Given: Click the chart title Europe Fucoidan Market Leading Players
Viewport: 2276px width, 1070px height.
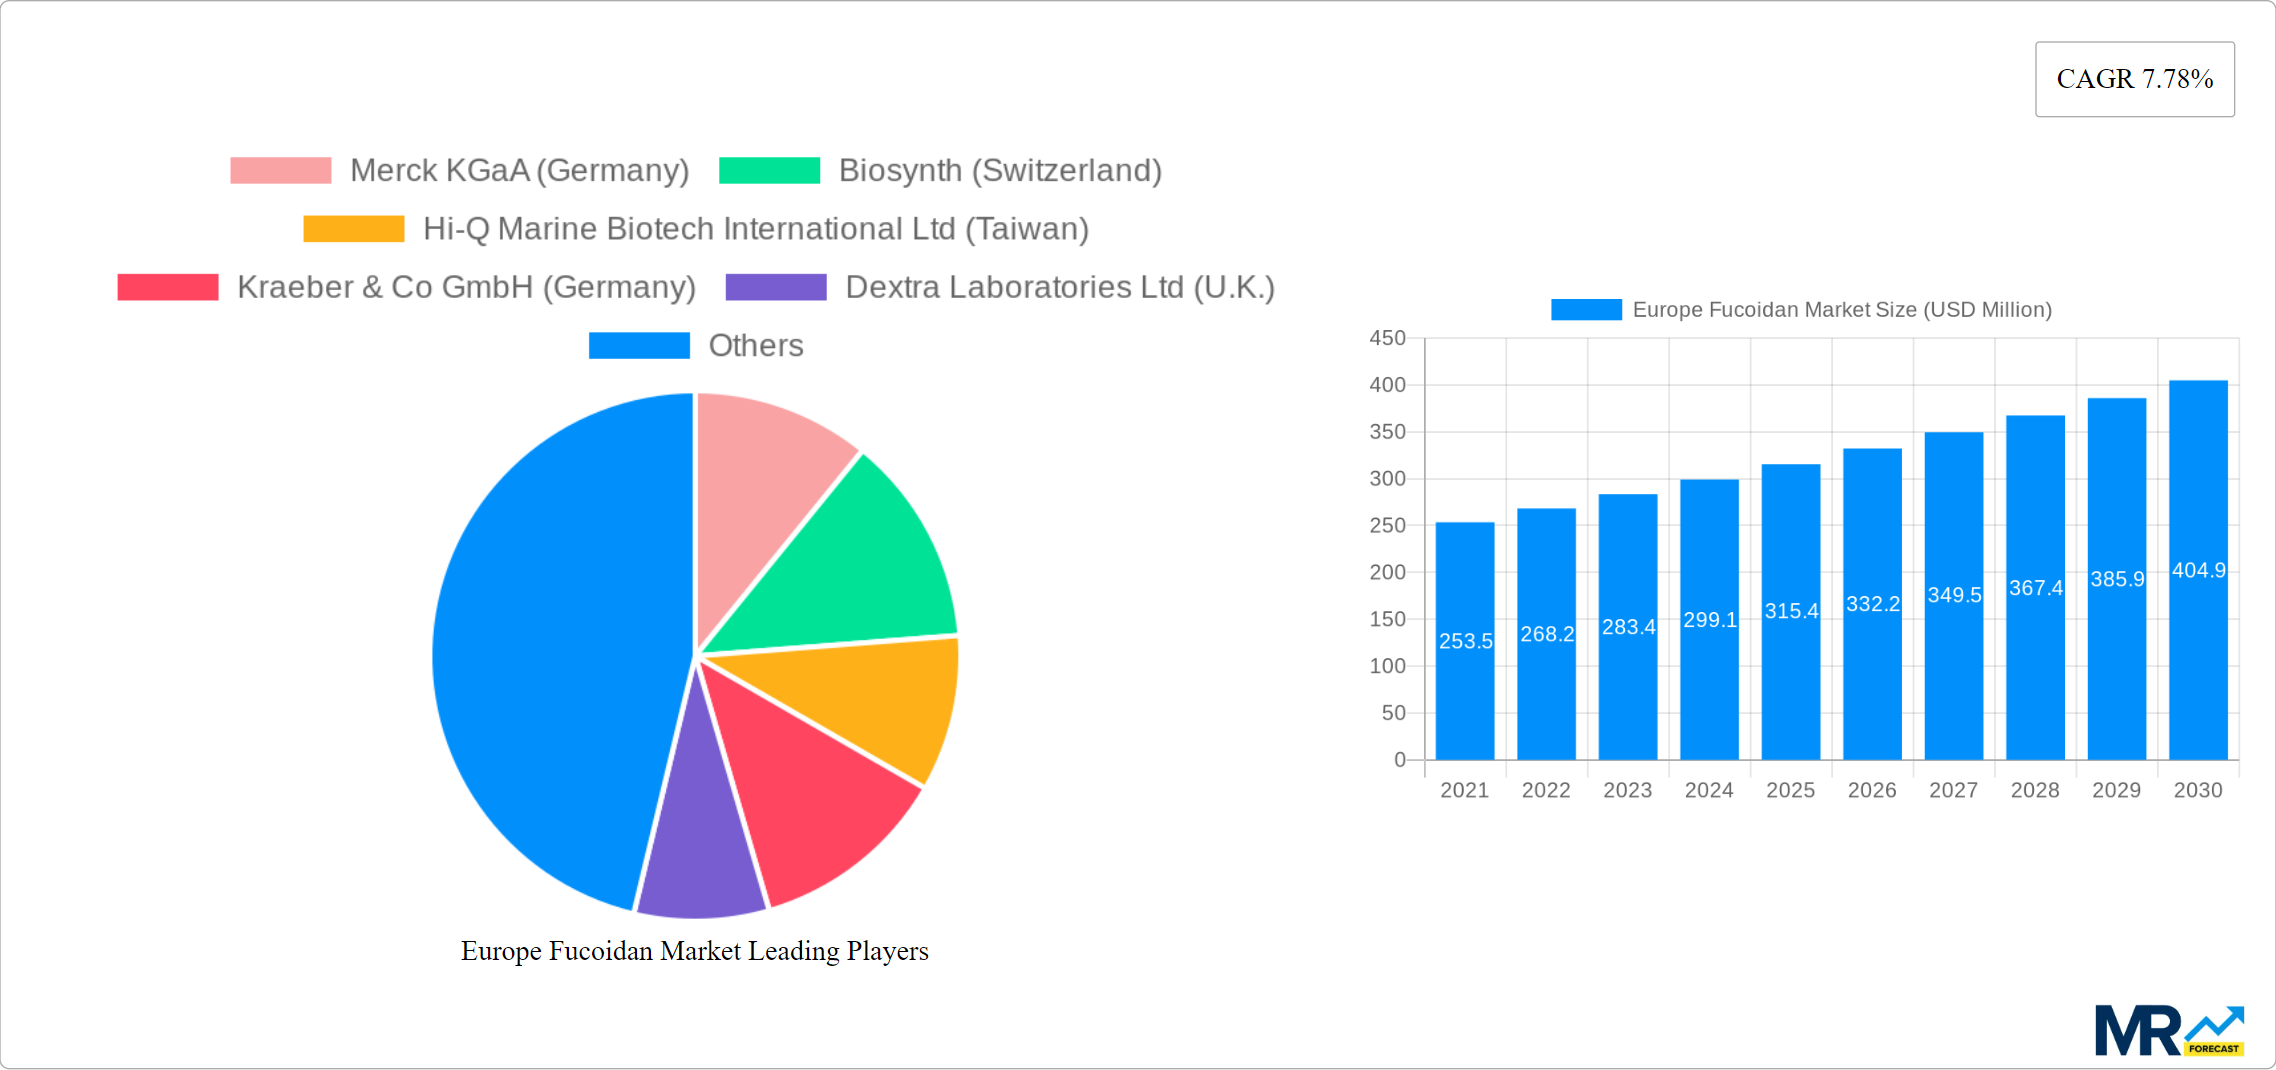Looking at the screenshot, I should [x=695, y=951].
